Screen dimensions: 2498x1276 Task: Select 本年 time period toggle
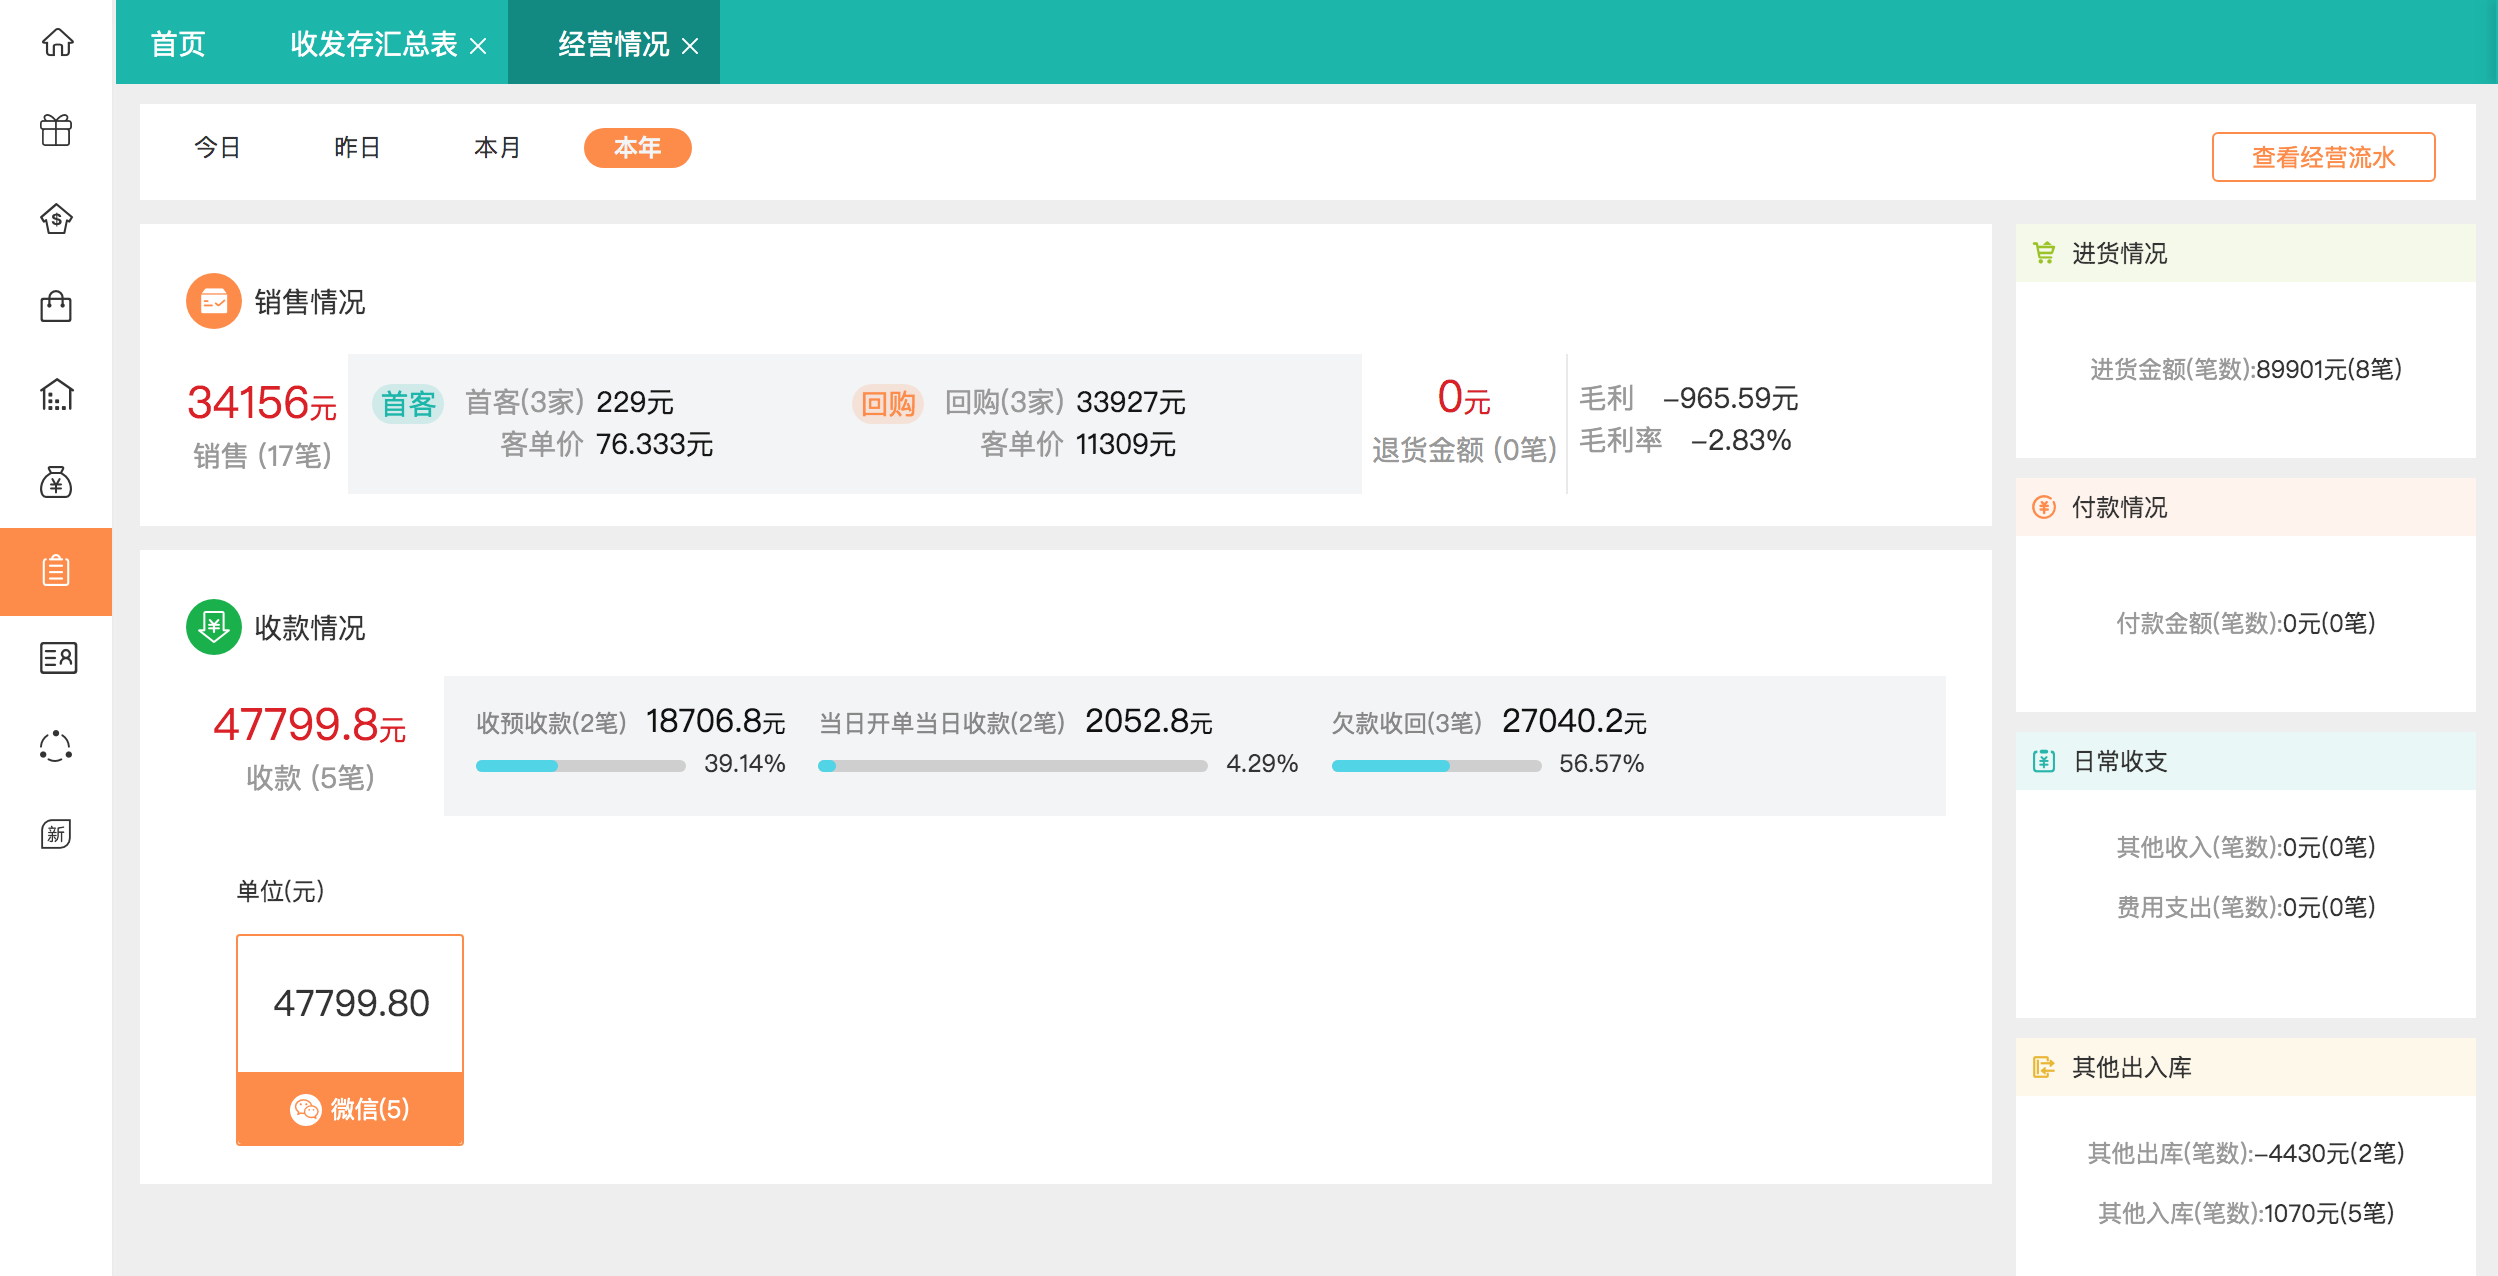tap(638, 150)
